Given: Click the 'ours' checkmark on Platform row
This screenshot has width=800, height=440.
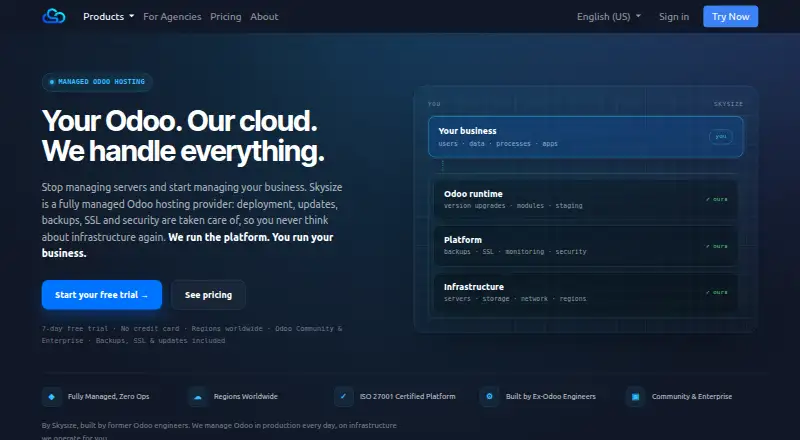Looking at the screenshot, I should point(717,246).
